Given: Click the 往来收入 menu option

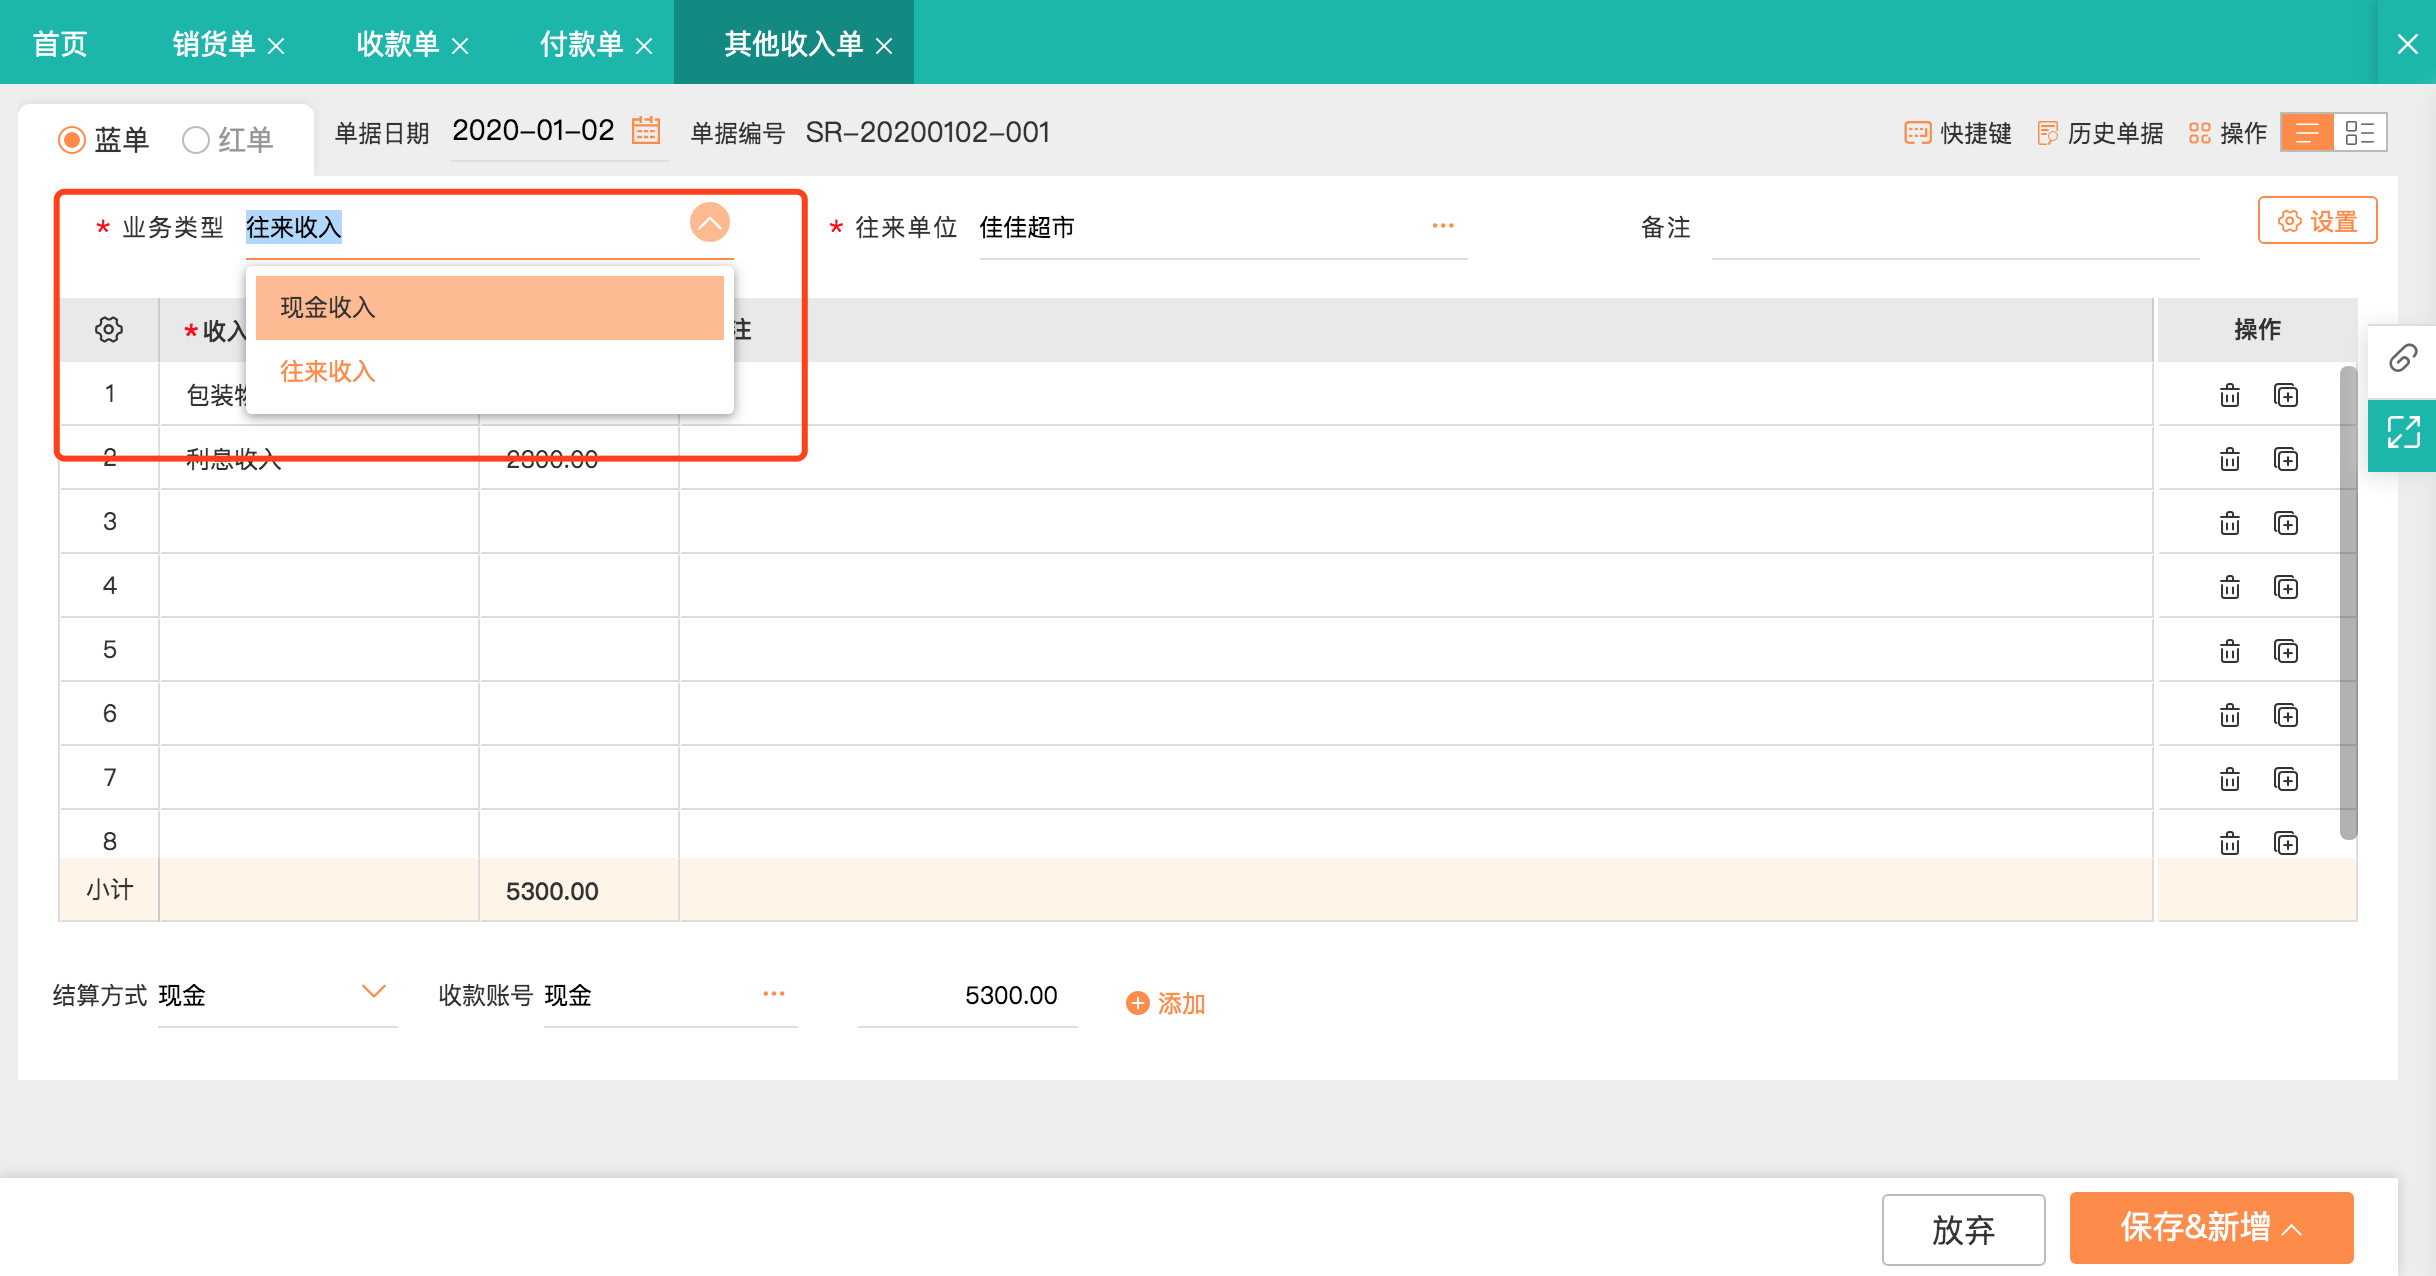Looking at the screenshot, I should 330,371.
